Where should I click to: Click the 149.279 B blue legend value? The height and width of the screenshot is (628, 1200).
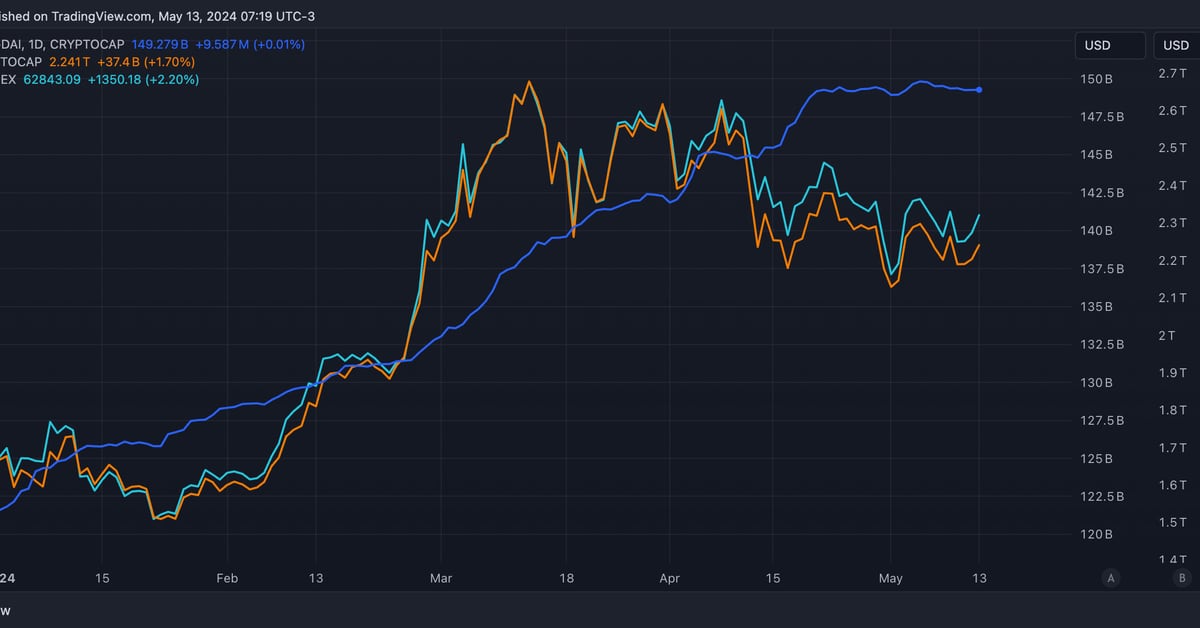click(160, 45)
